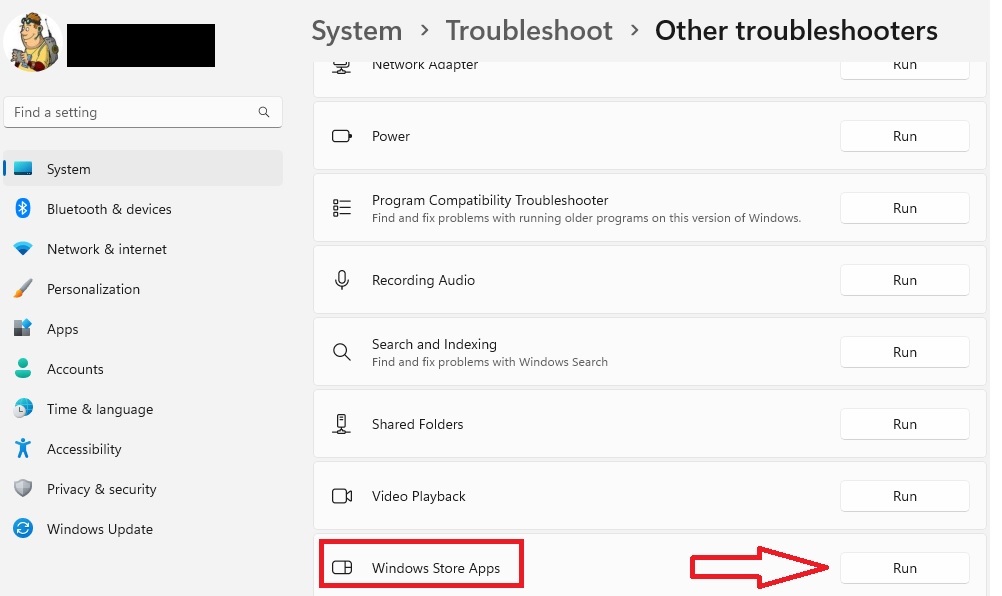
Task: Click the Video Playback label
Action: click(419, 496)
